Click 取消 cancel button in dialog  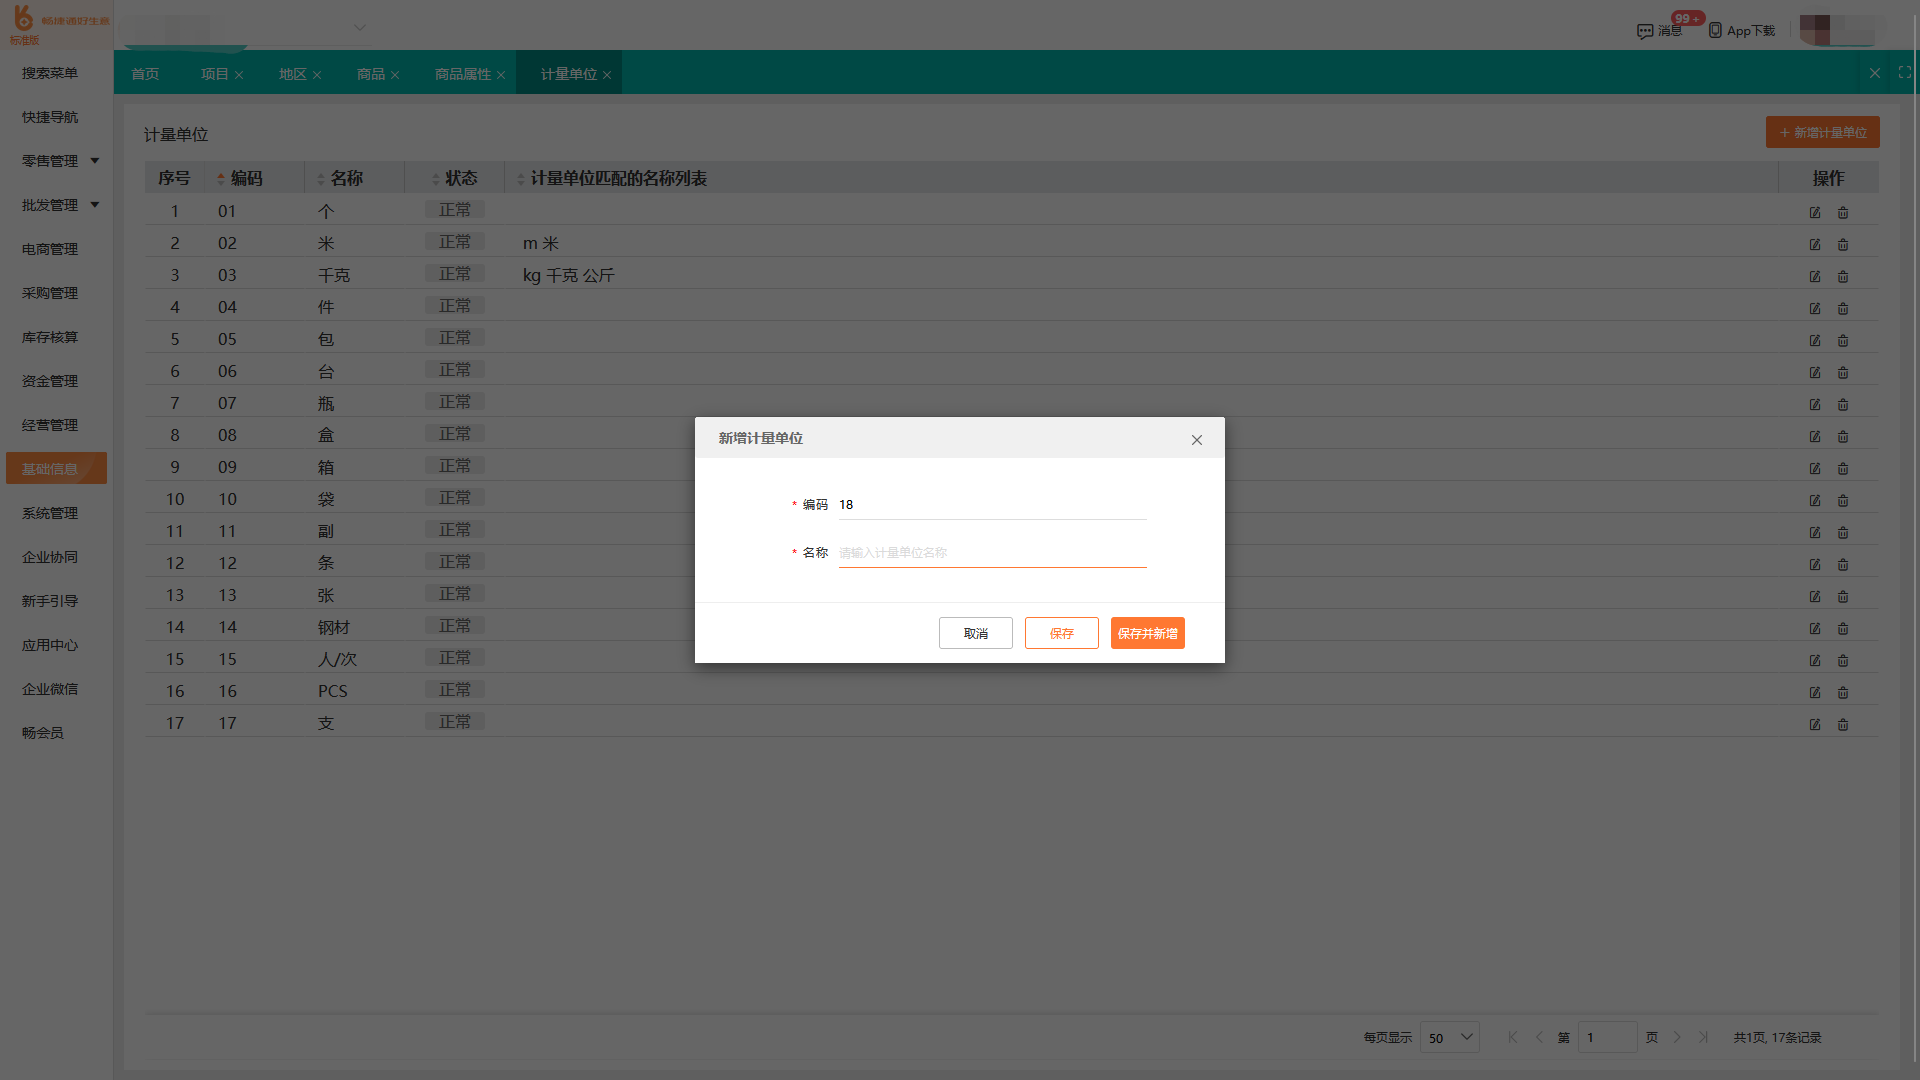pyautogui.click(x=976, y=633)
